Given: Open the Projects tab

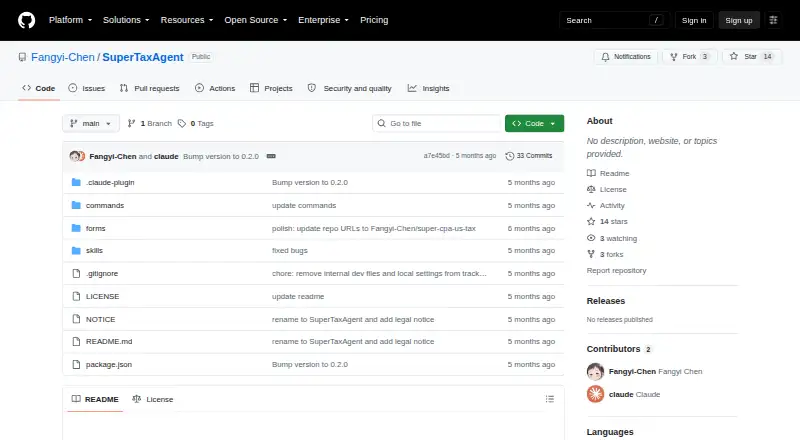Looking at the screenshot, I should coord(271,88).
